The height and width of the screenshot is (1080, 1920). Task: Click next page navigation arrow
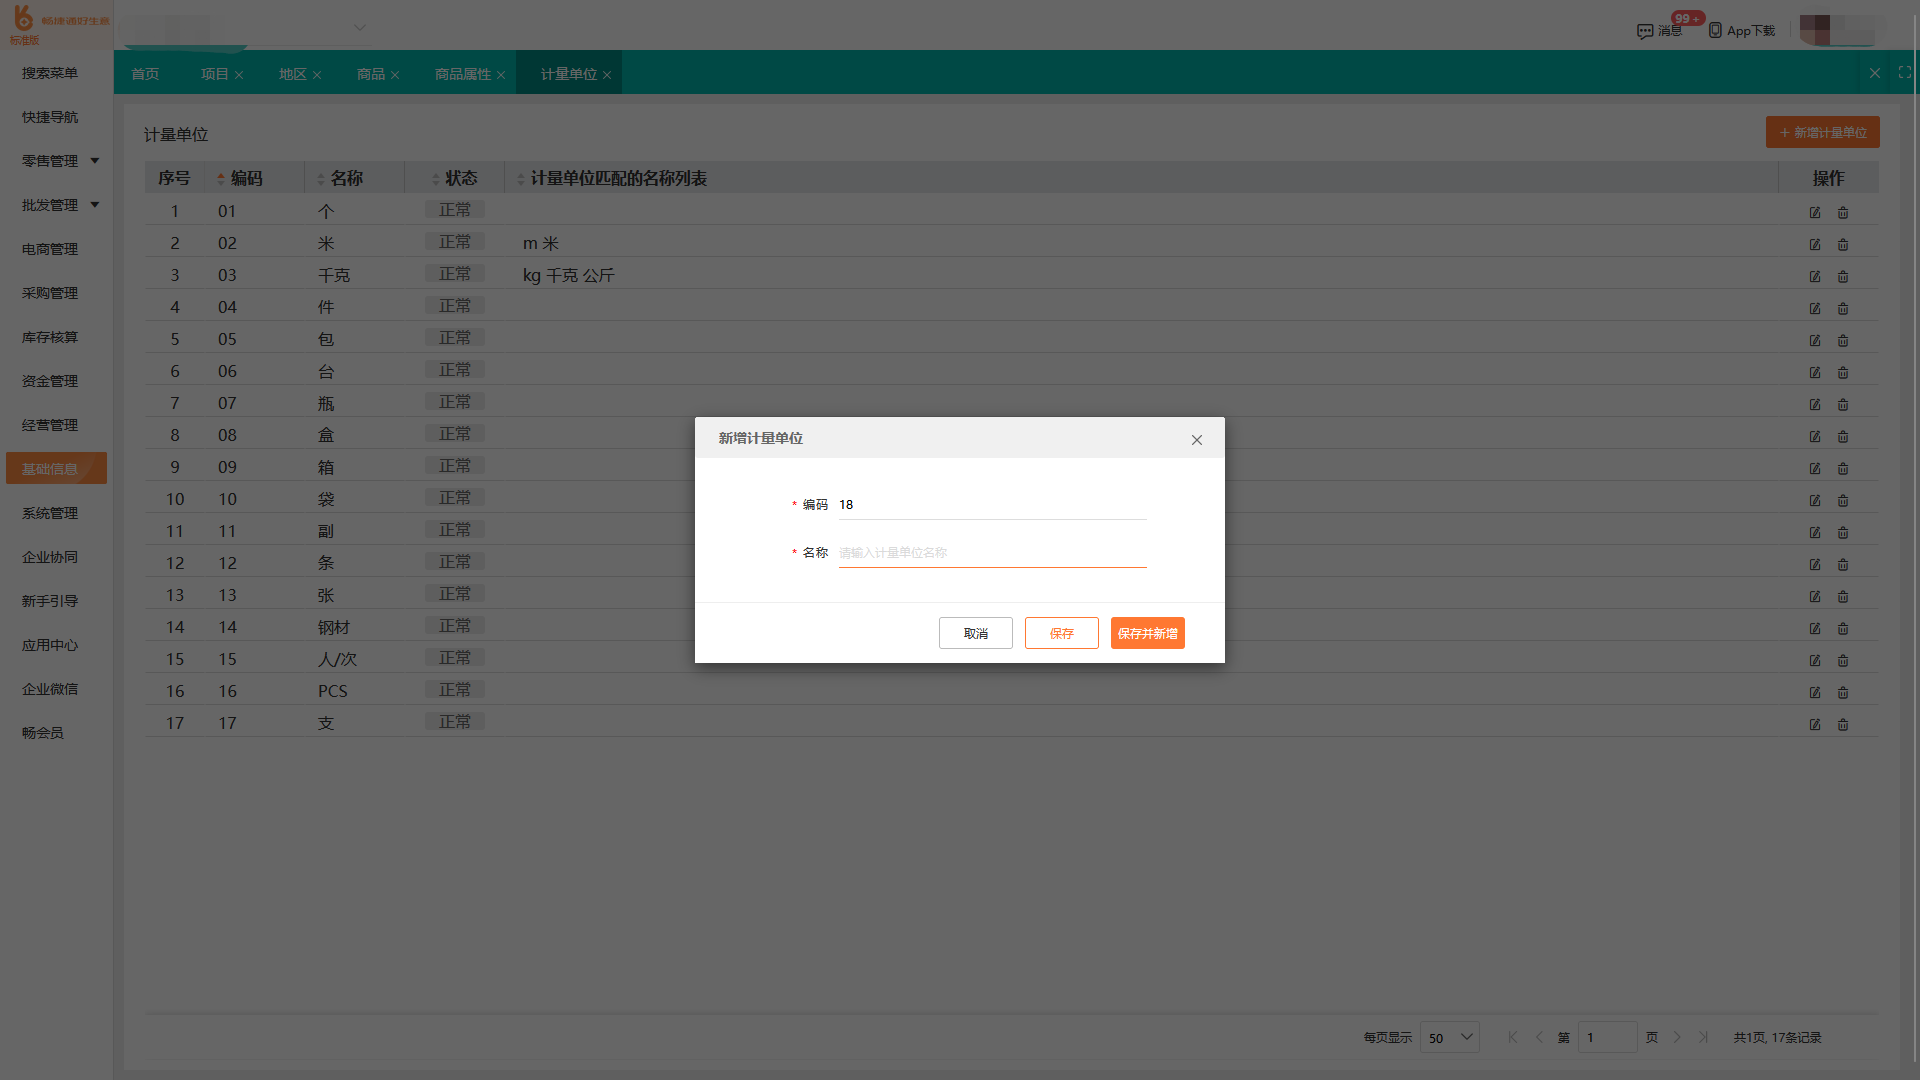point(1676,1038)
